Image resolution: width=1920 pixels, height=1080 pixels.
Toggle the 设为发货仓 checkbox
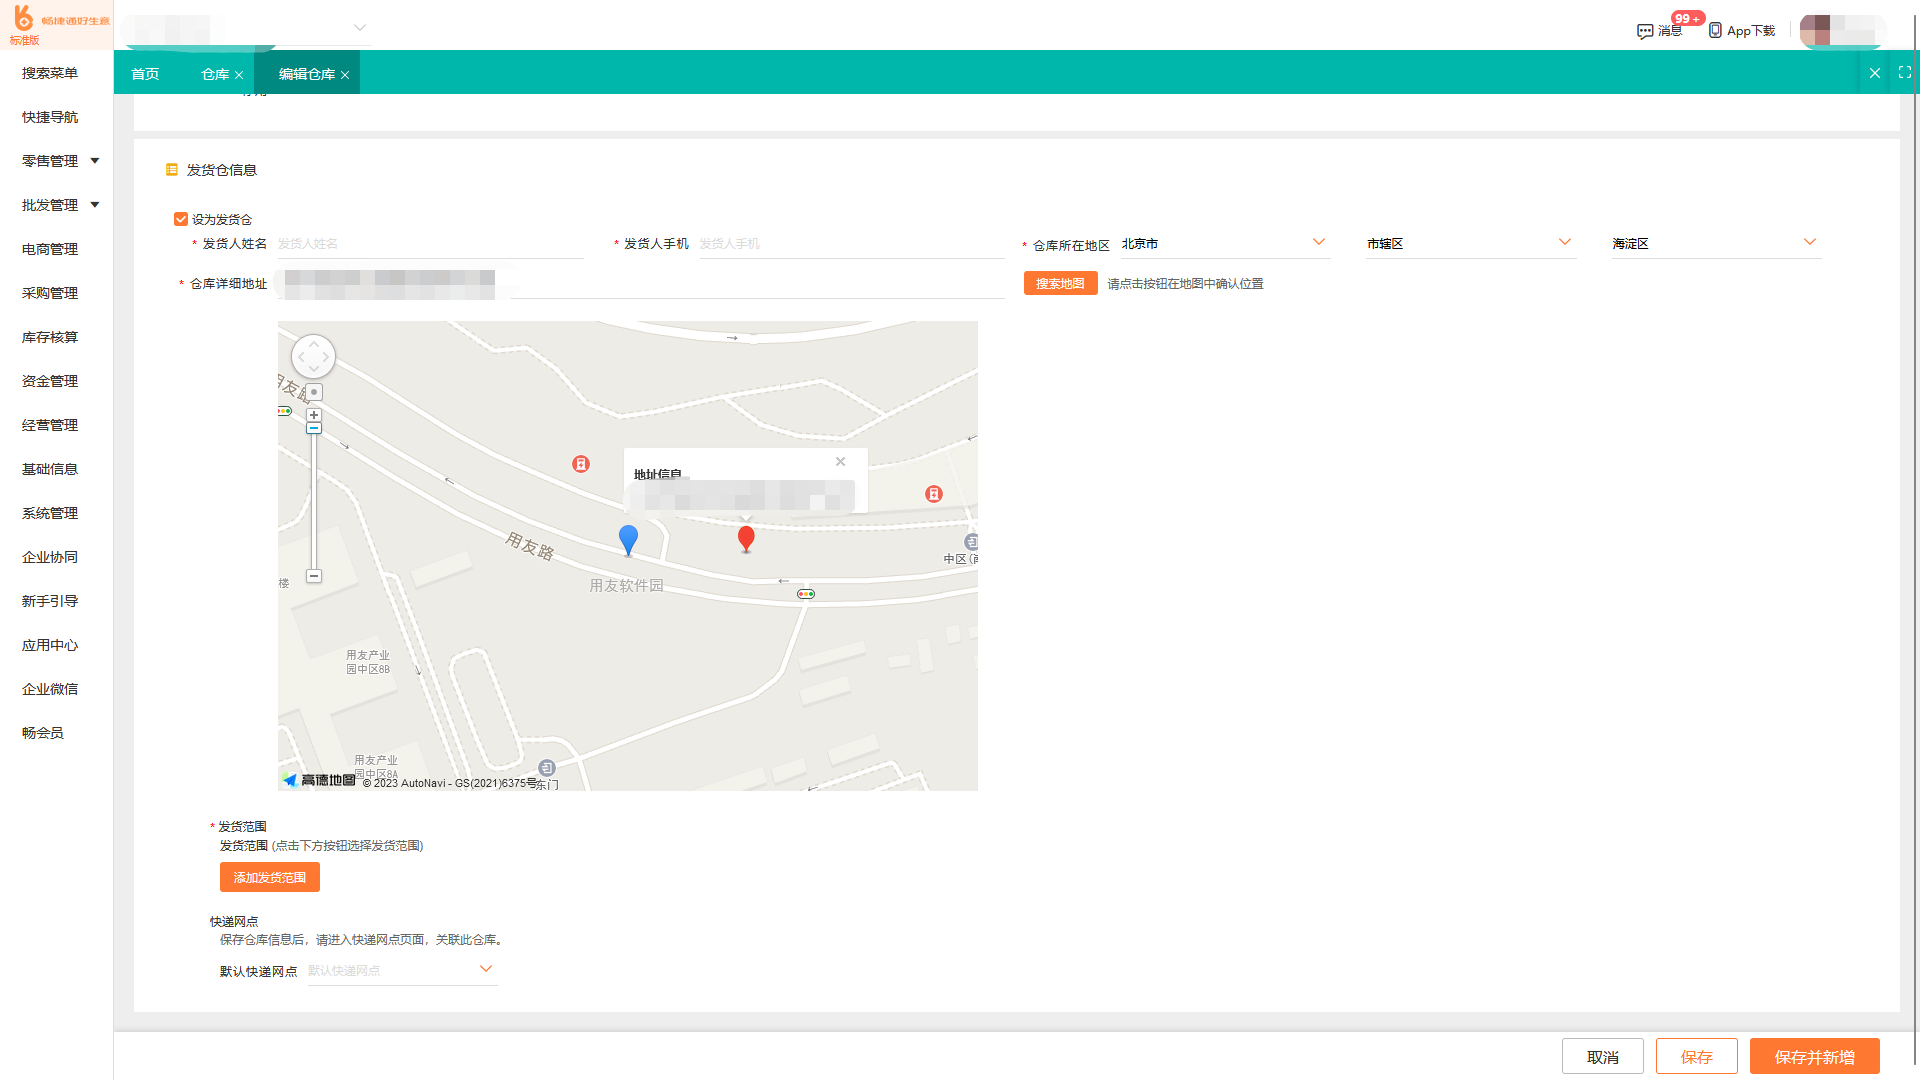[179, 218]
